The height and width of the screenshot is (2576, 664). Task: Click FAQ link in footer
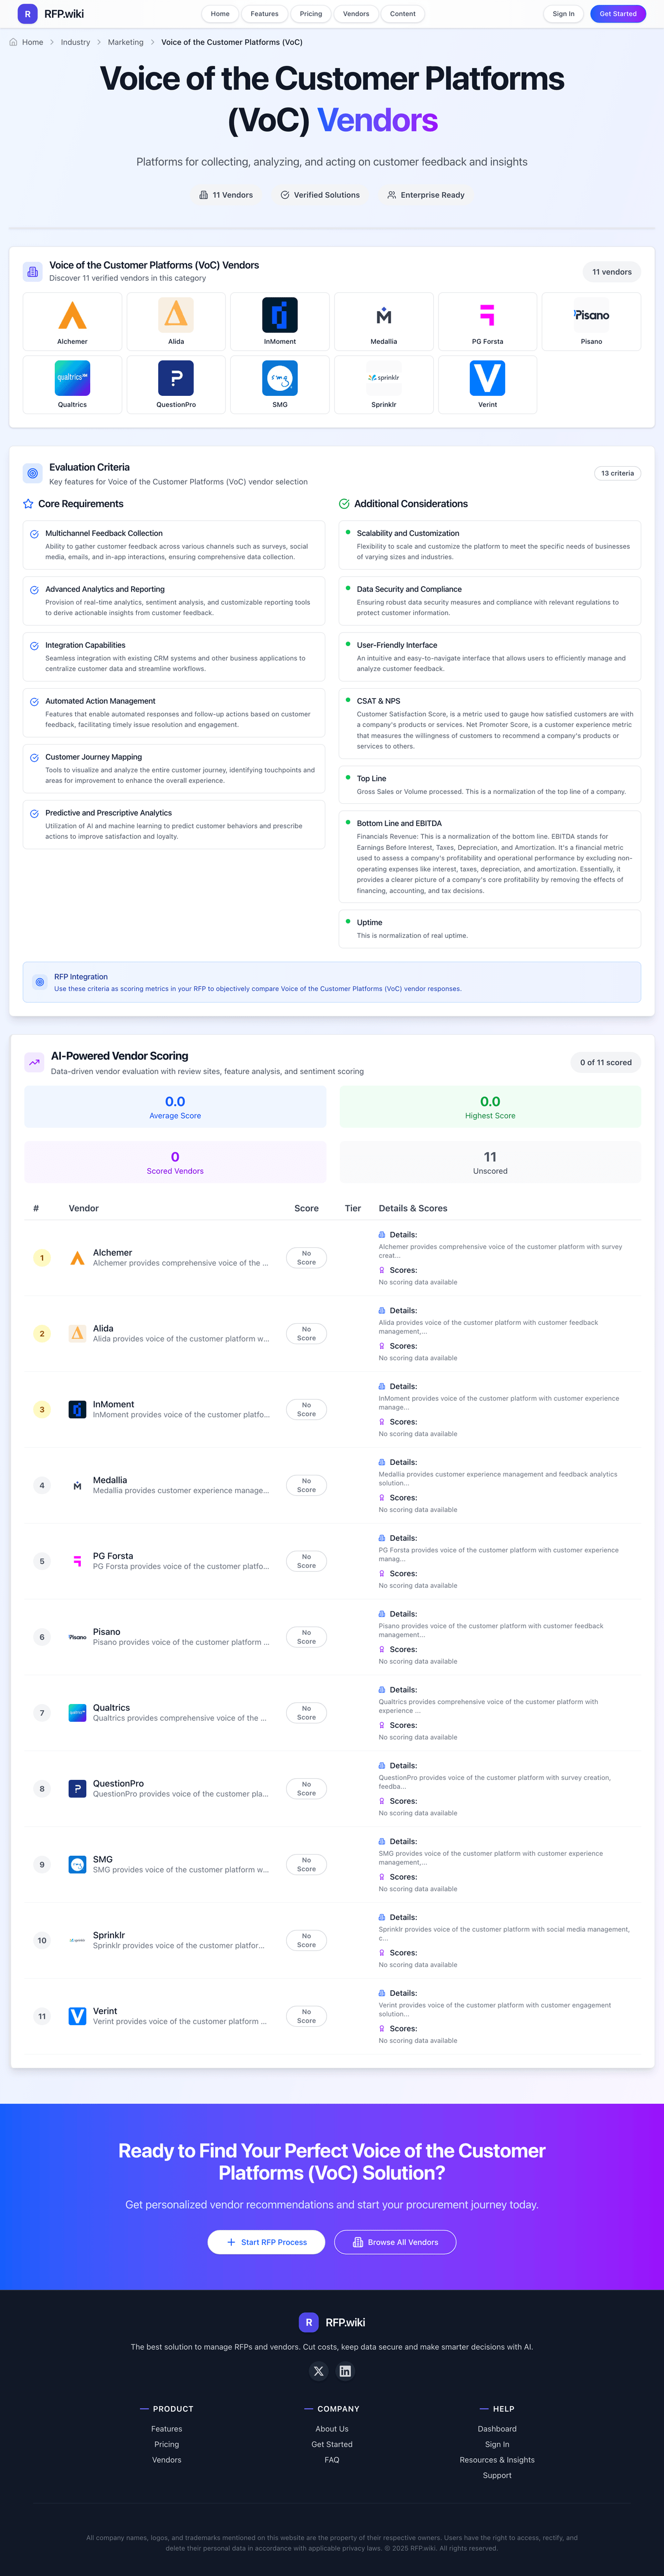click(332, 2460)
